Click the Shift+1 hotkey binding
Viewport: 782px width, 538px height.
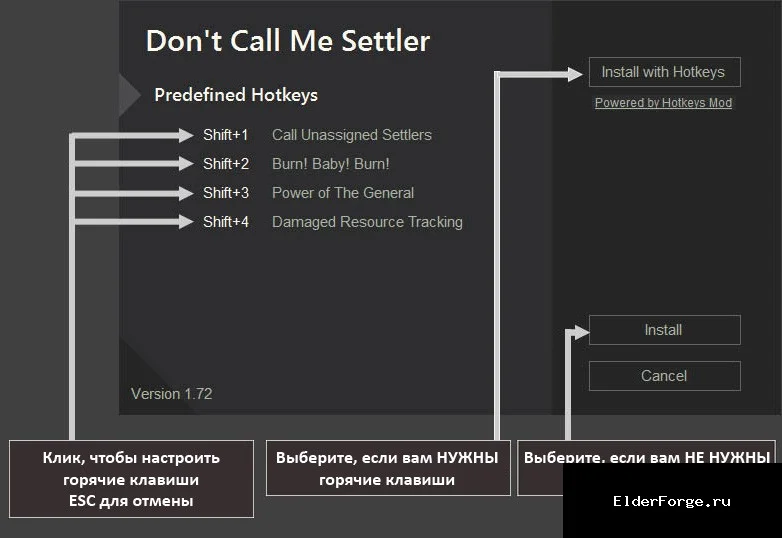point(225,135)
